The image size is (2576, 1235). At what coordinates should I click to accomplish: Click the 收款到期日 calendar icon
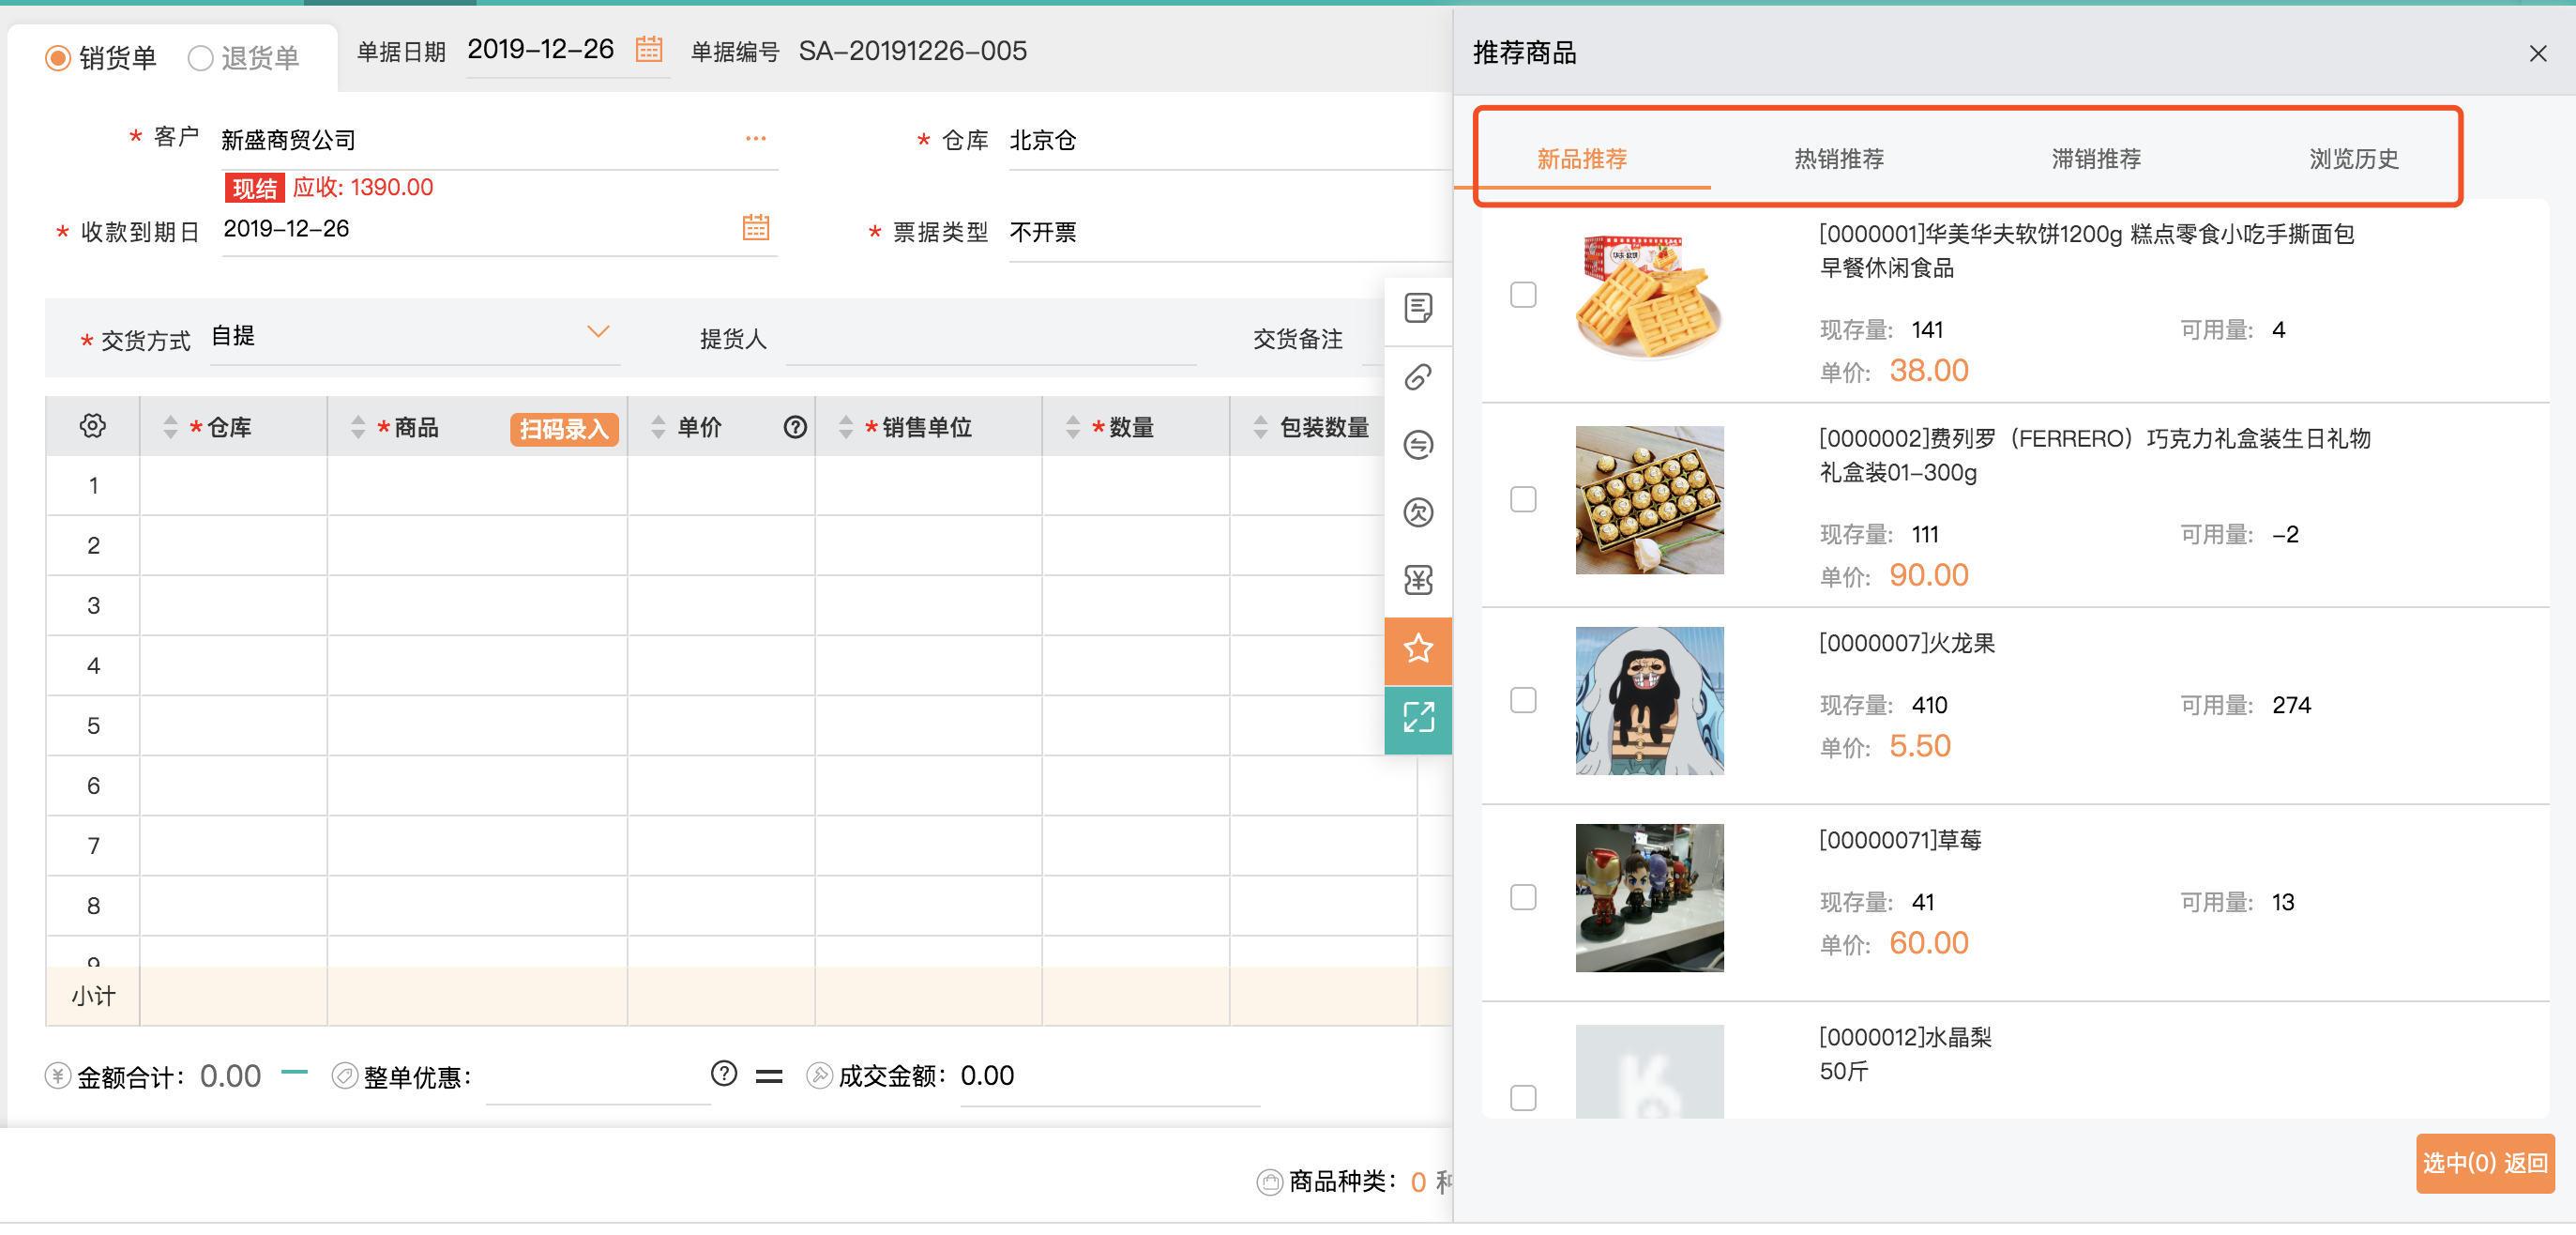click(754, 229)
